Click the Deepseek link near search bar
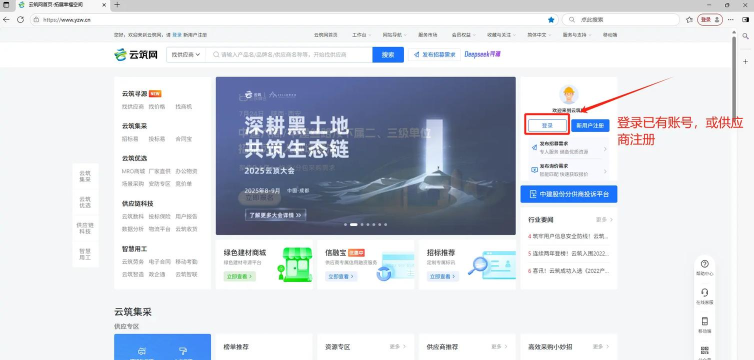The width and height of the screenshot is (754, 360). (x=482, y=54)
